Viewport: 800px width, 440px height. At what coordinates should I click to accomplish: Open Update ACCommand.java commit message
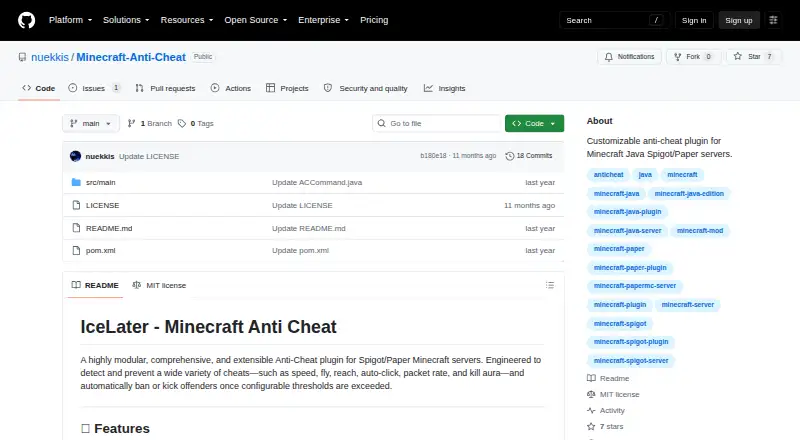click(317, 182)
